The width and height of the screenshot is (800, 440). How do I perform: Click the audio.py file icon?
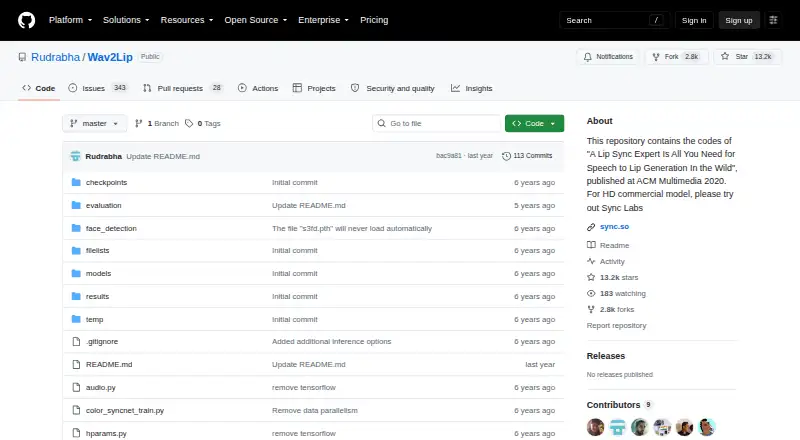click(76, 387)
